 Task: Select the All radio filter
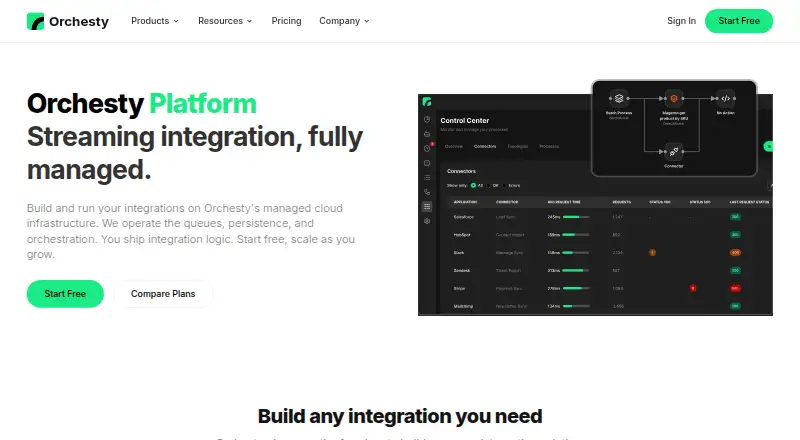click(473, 185)
